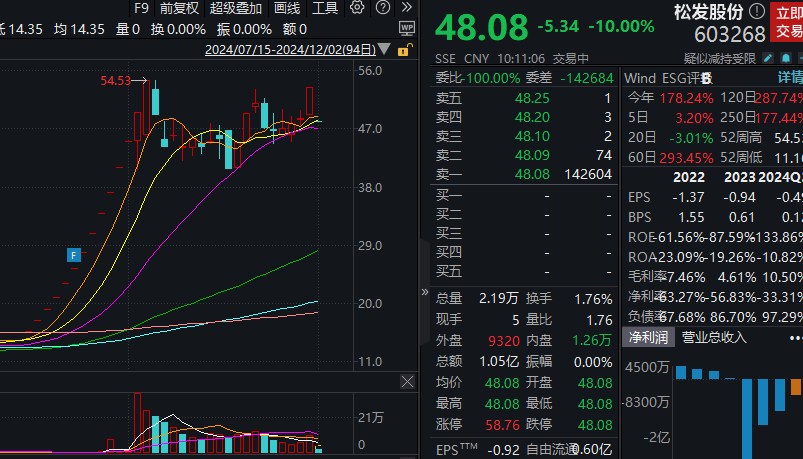Open the 详情 ESG details link

point(789,77)
